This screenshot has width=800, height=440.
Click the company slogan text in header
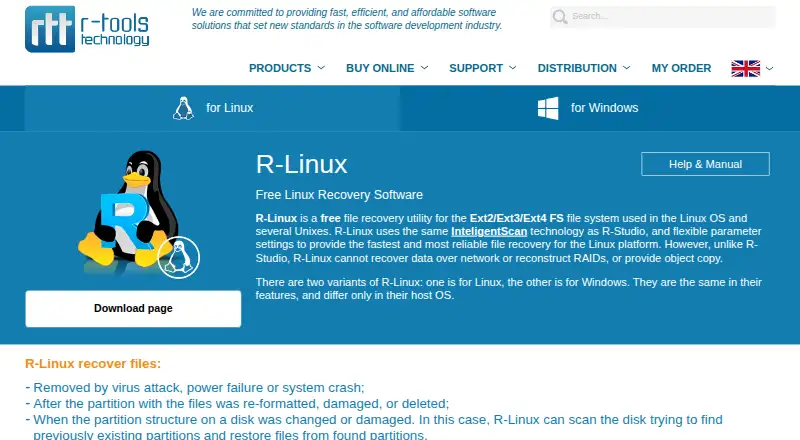(347, 19)
